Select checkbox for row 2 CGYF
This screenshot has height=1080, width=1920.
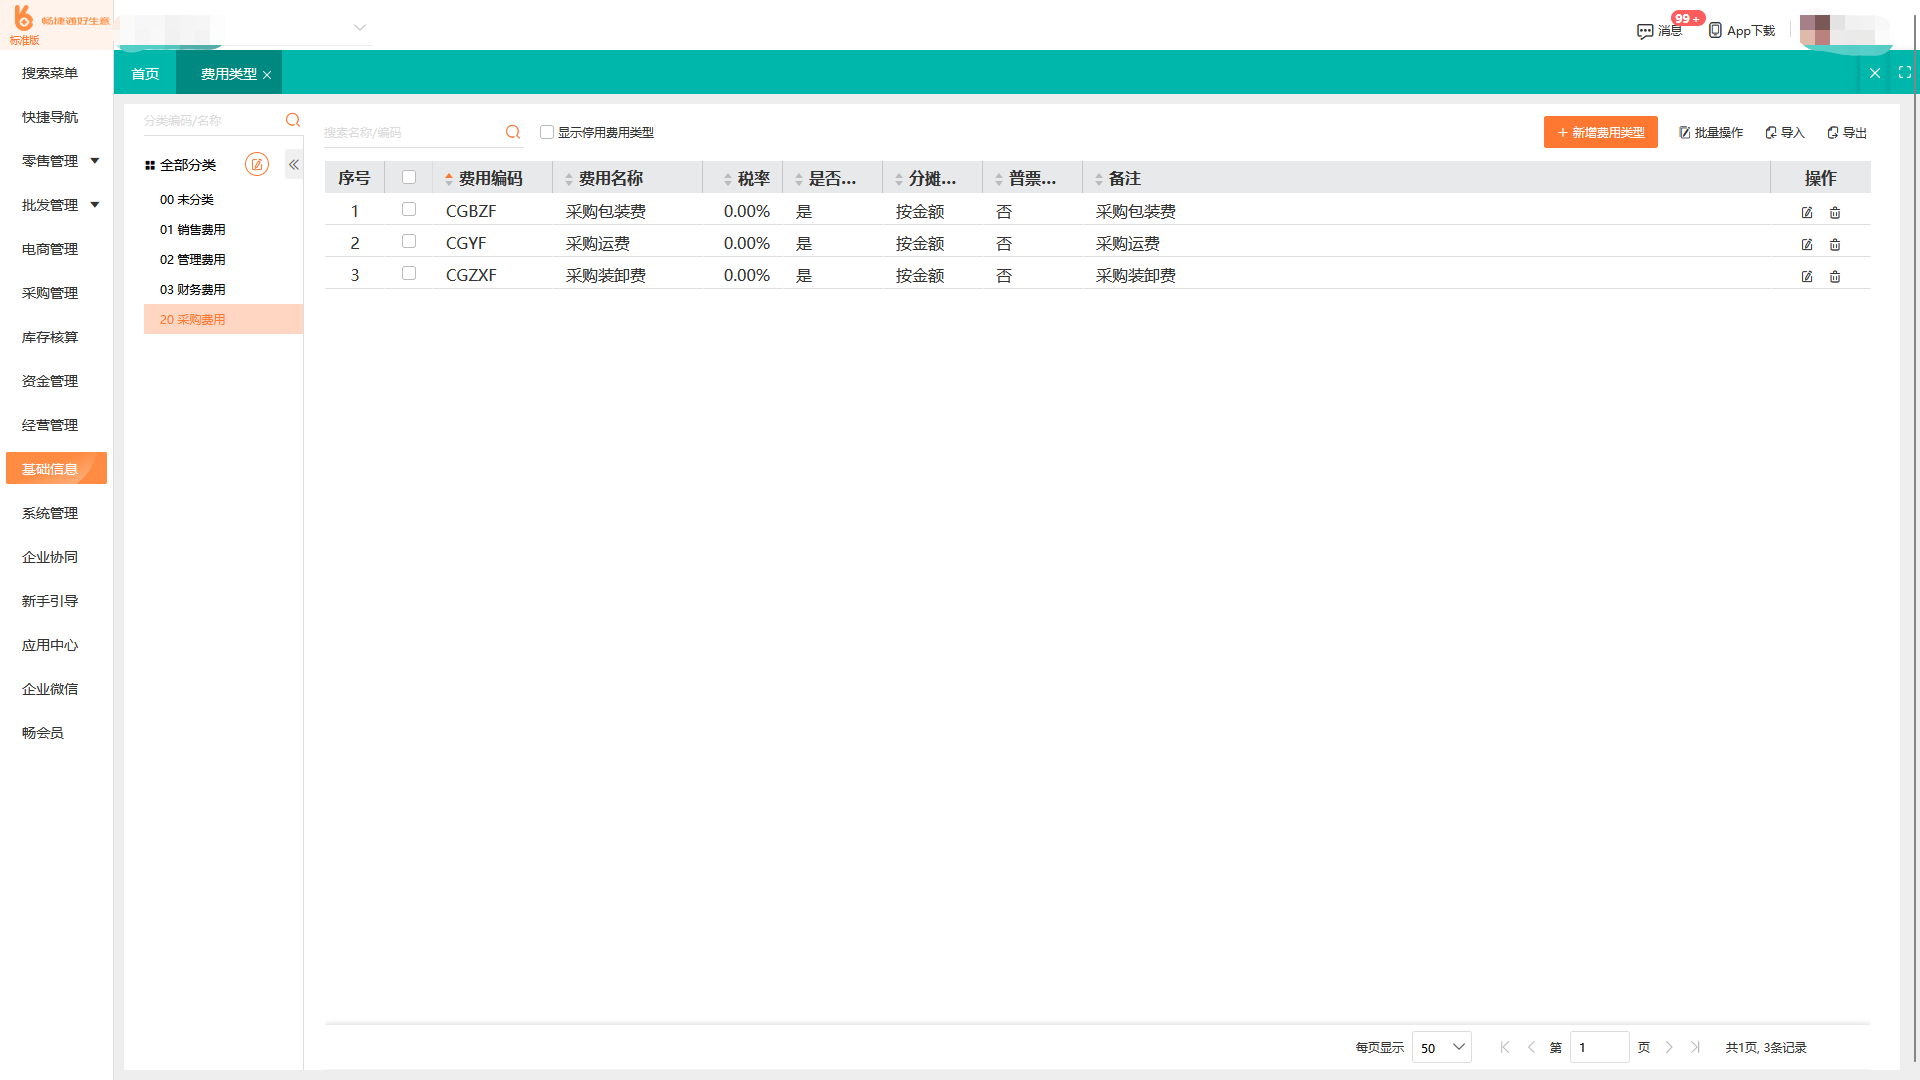click(x=409, y=243)
